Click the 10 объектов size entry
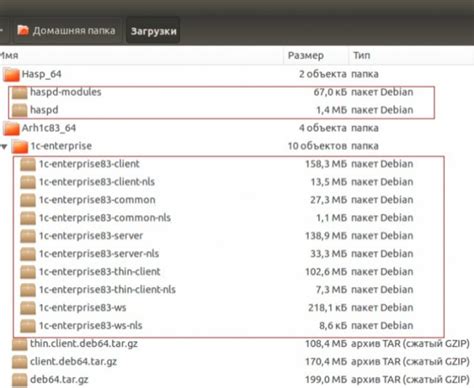 point(317,146)
